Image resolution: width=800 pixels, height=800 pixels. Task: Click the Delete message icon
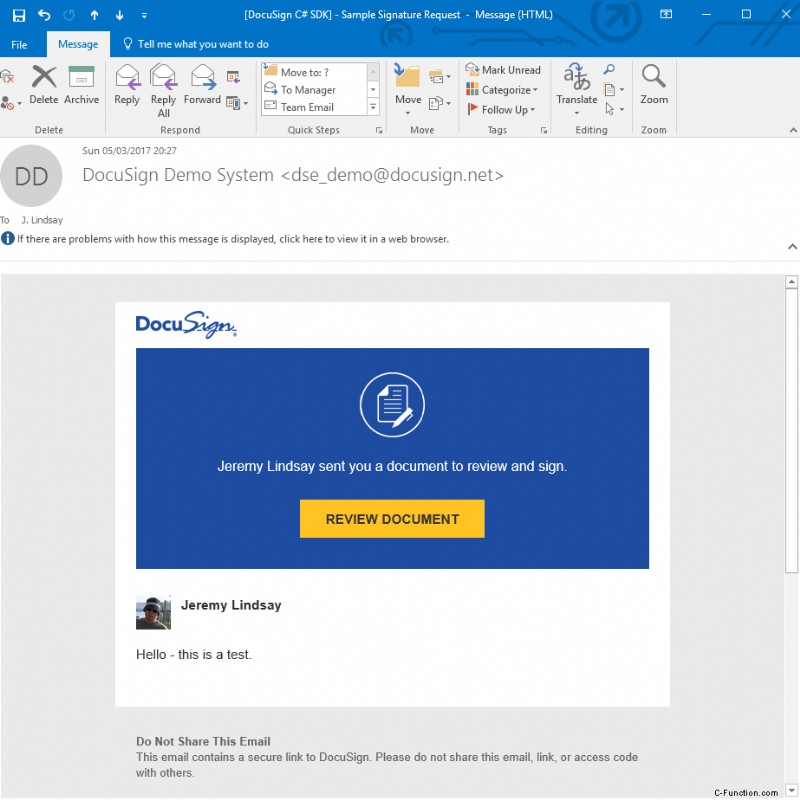[44, 84]
